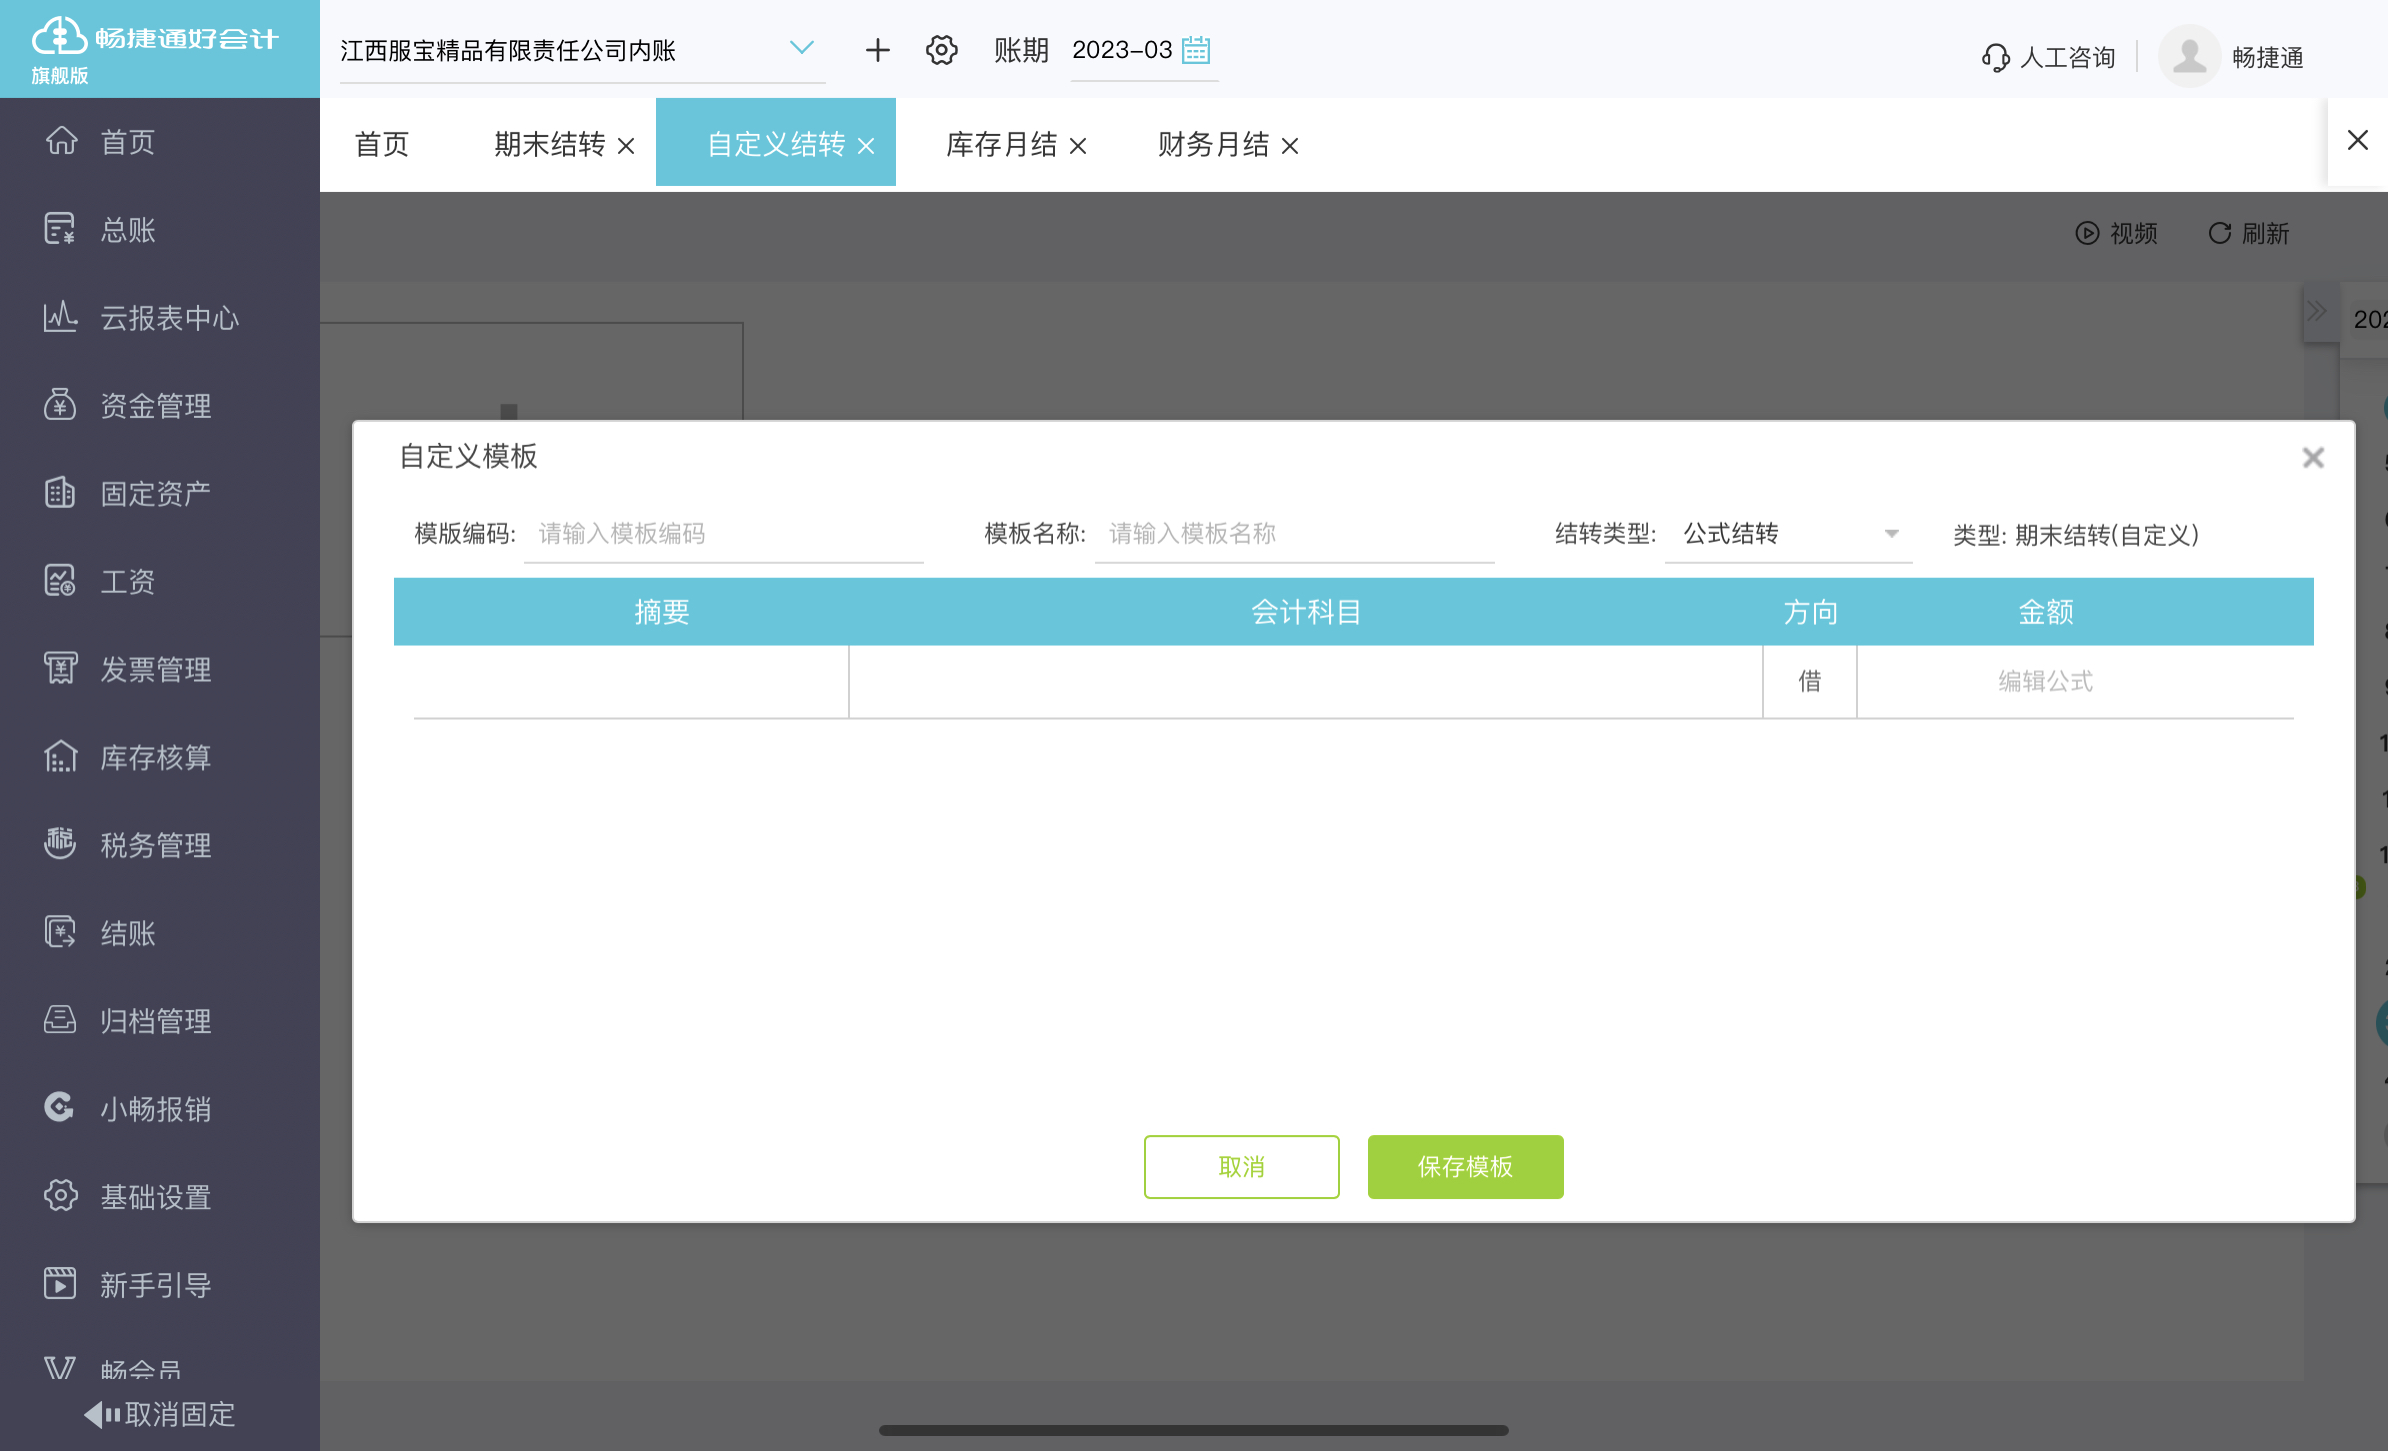Click add new entry plus icon
Viewport: 2388px width, 1451px height.
(878, 48)
